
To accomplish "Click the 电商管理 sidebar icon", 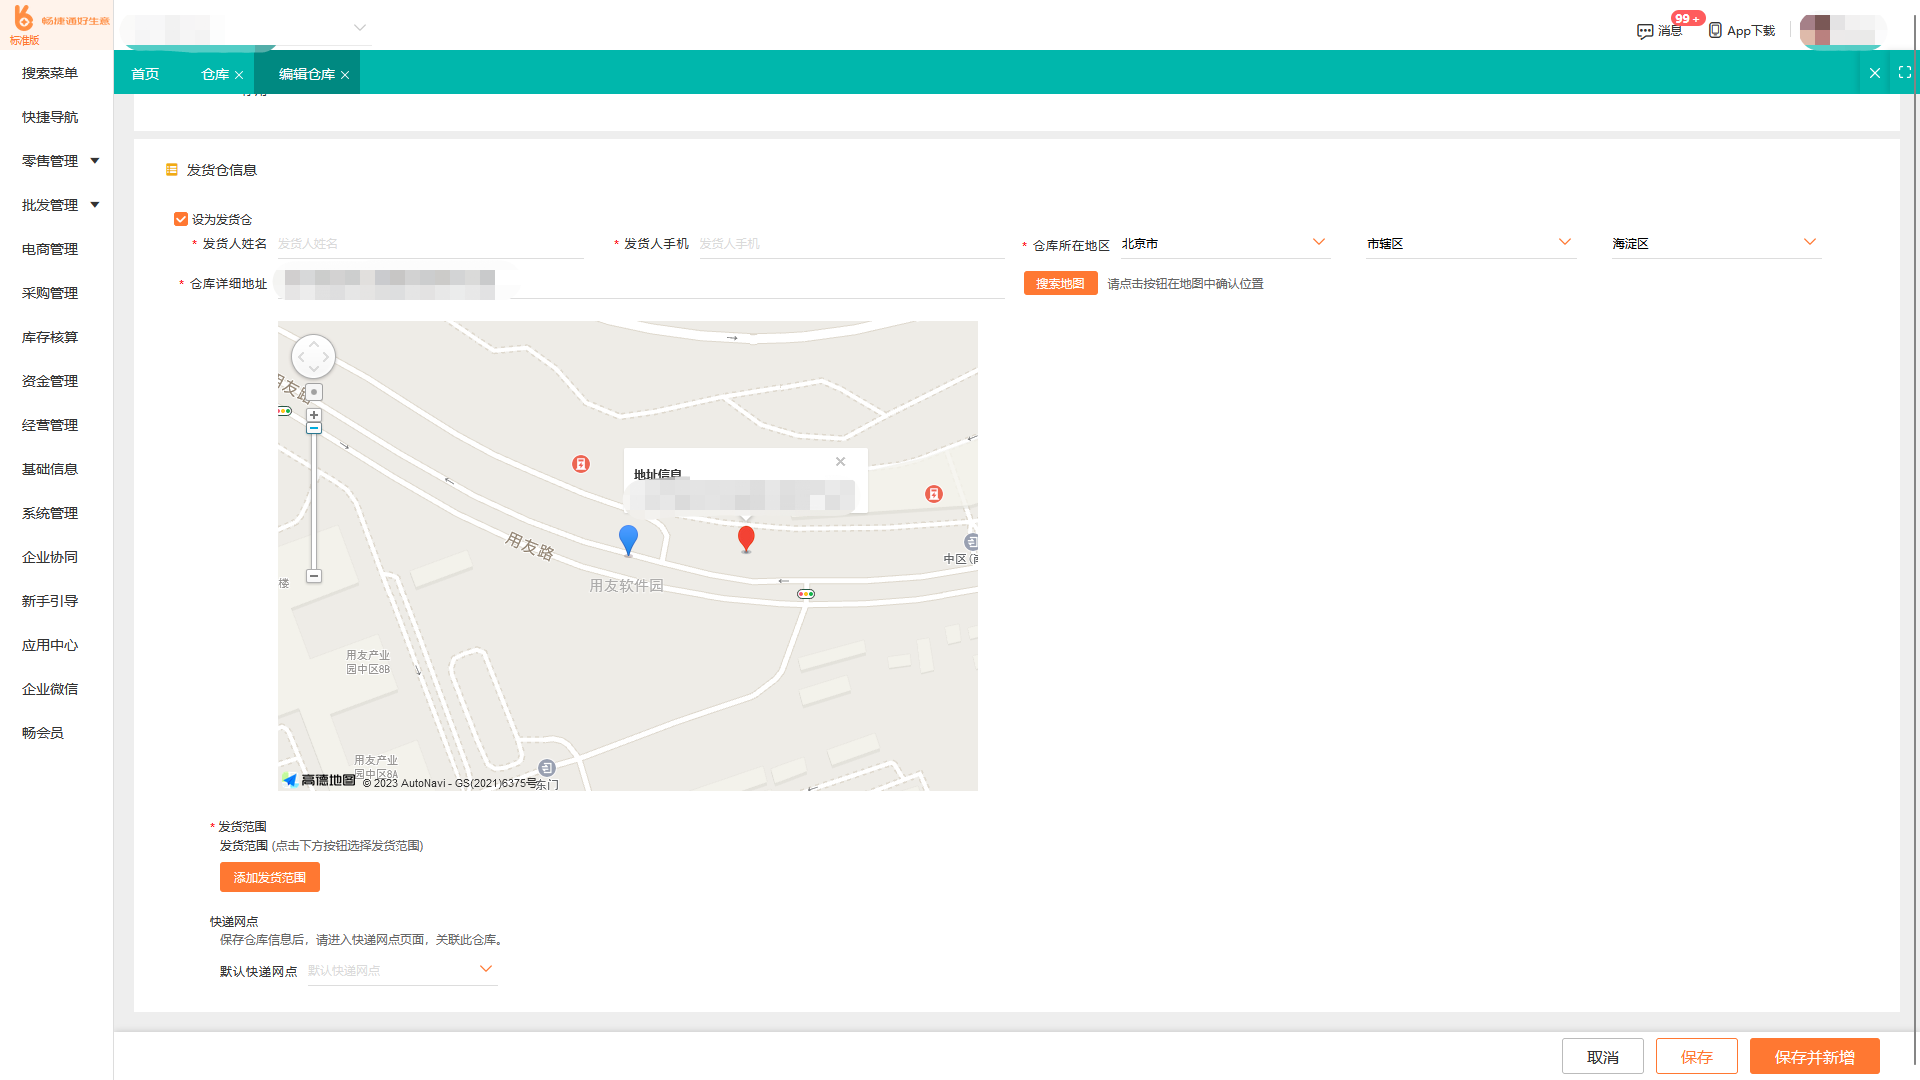I will pos(50,249).
